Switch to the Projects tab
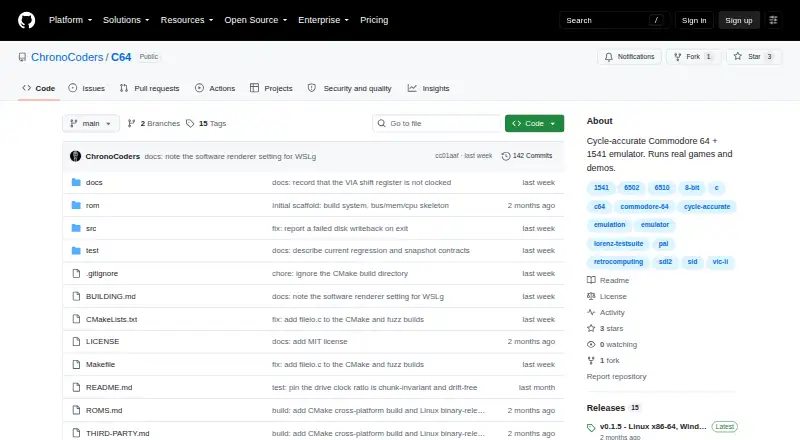This screenshot has height=440, width=800. click(x=271, y=88)
